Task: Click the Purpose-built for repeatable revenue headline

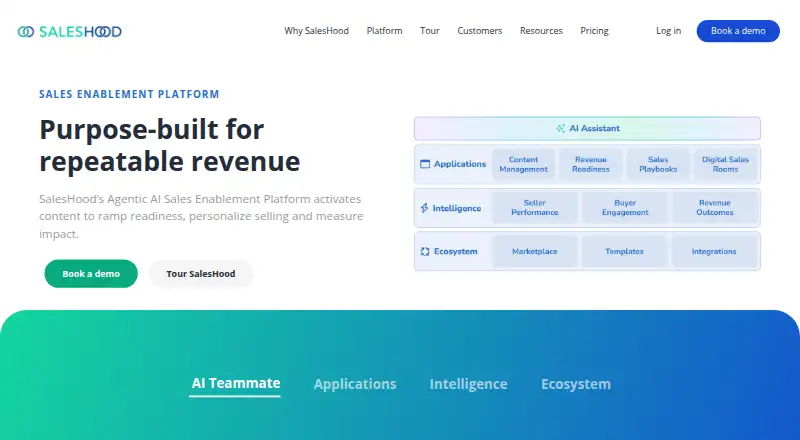Action: pyautogui.click(x=170, y=145)
